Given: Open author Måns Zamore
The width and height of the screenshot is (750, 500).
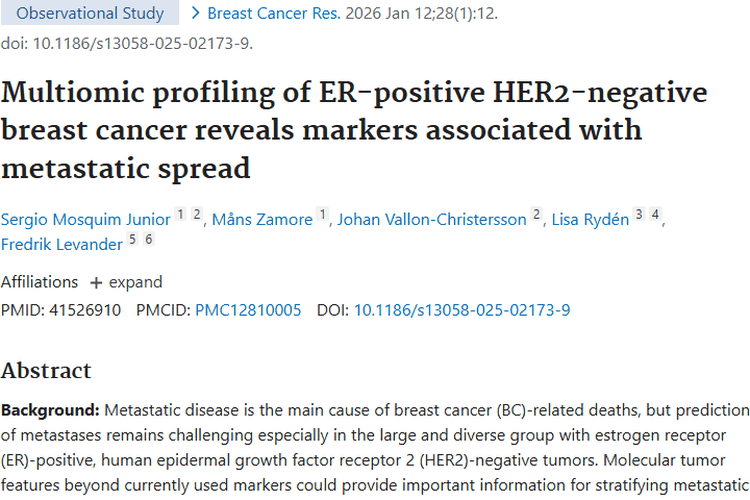Looking at the screenshot, I should tap(262, 219).
